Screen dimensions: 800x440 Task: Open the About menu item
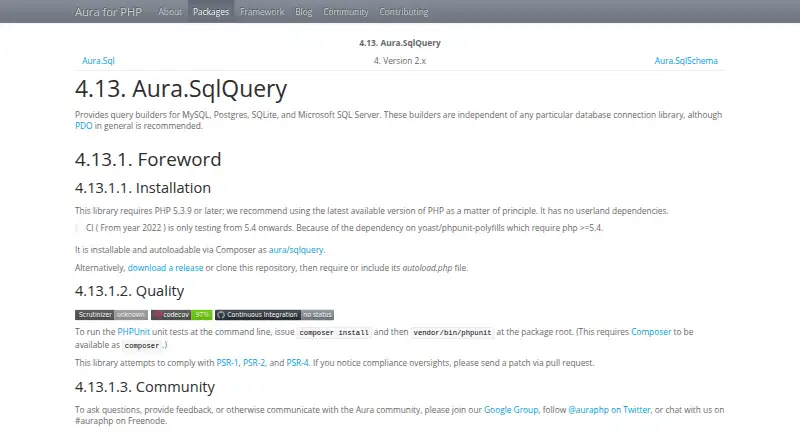coord(170,12)
